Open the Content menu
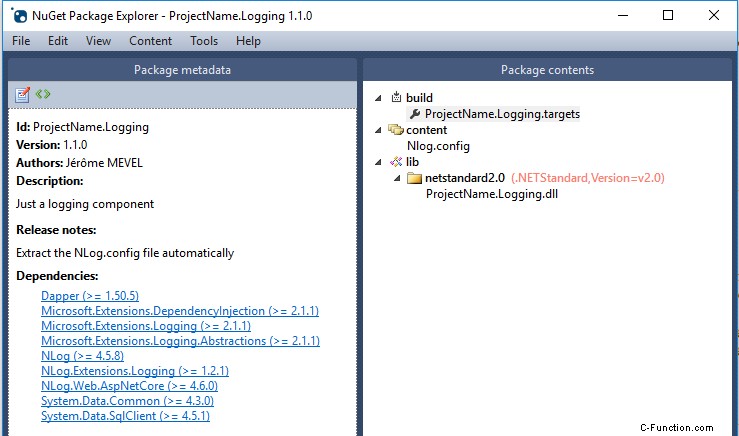739x436 pixels. [150, 41]
